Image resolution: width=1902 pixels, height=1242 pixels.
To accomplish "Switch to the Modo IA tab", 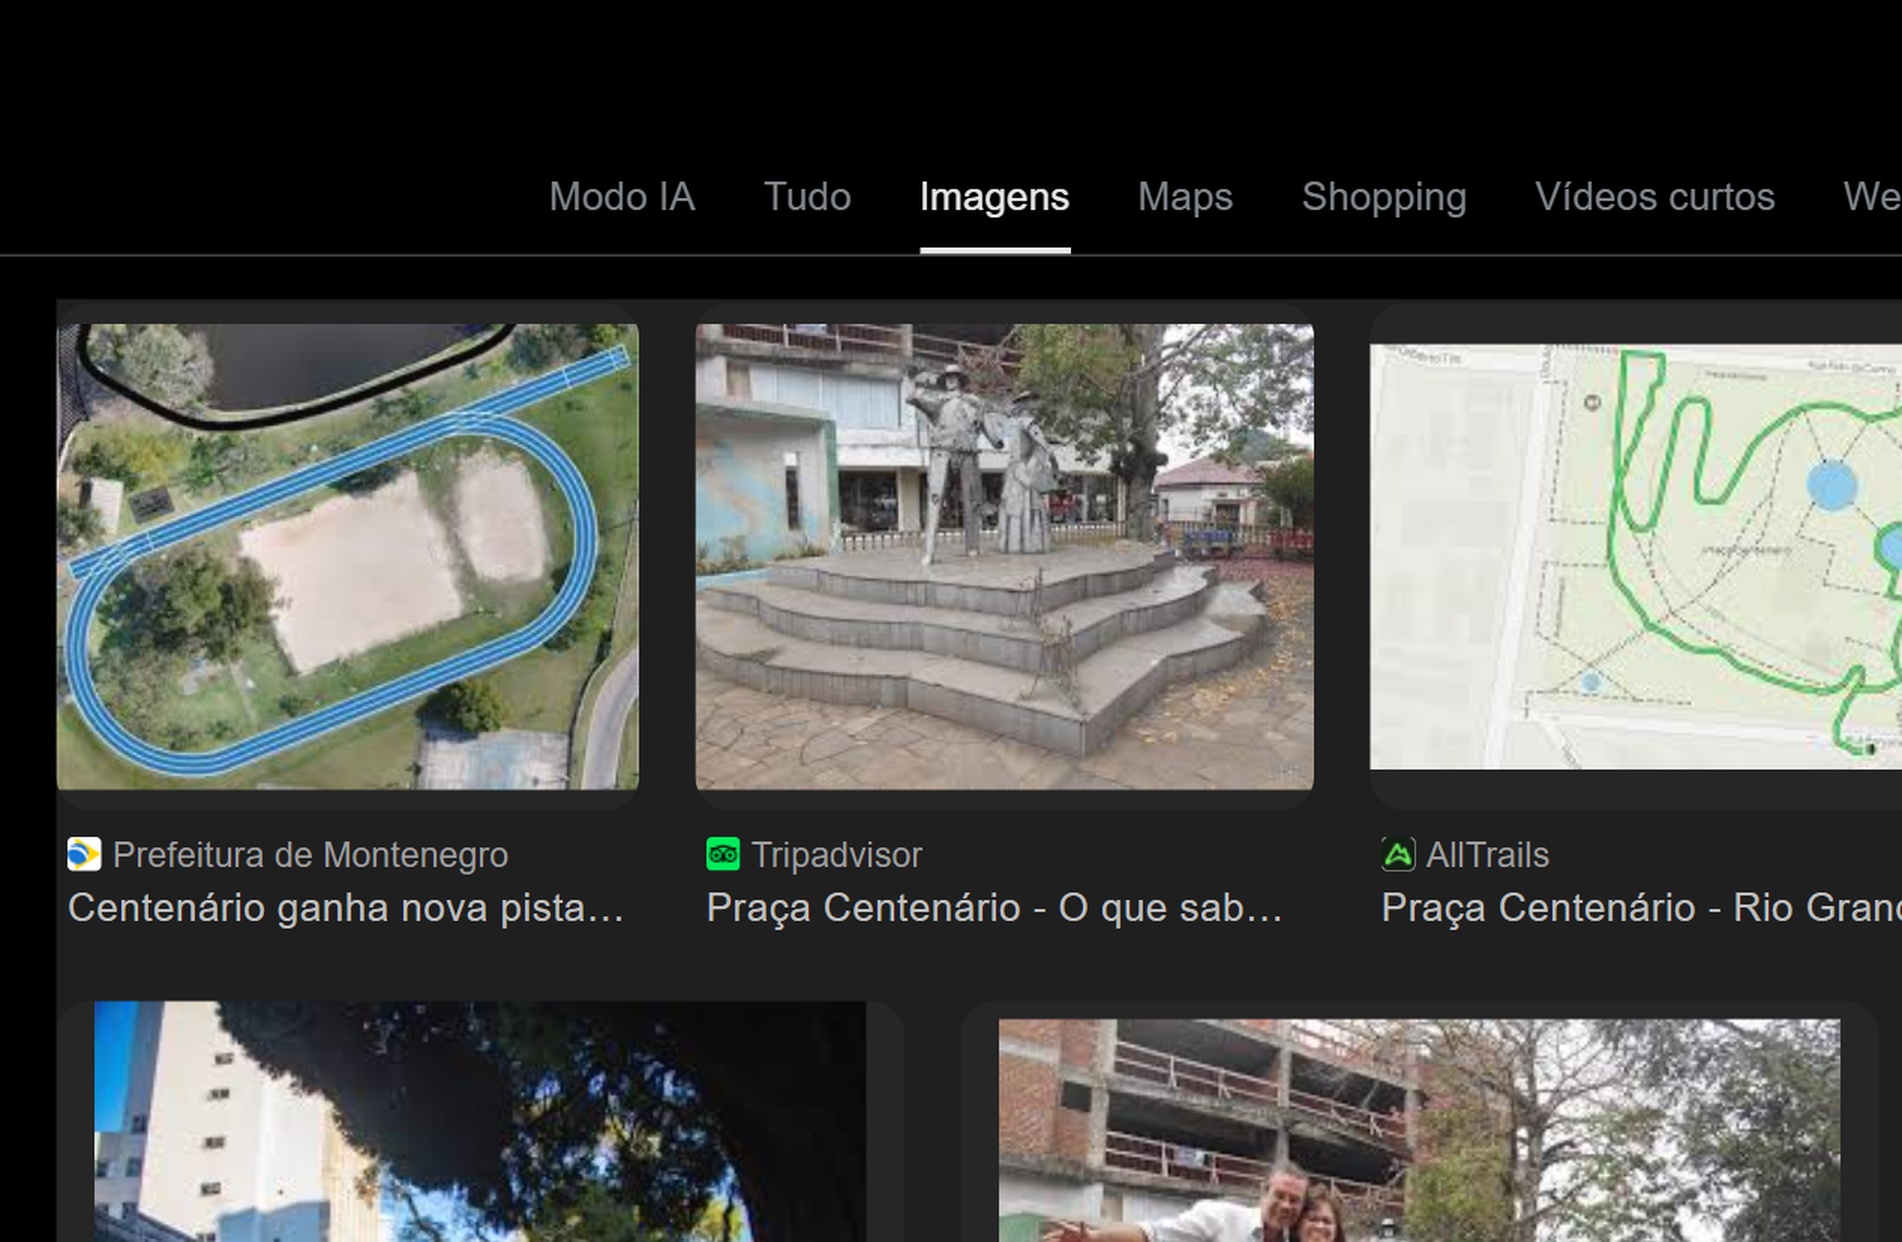I will point(621,197).
